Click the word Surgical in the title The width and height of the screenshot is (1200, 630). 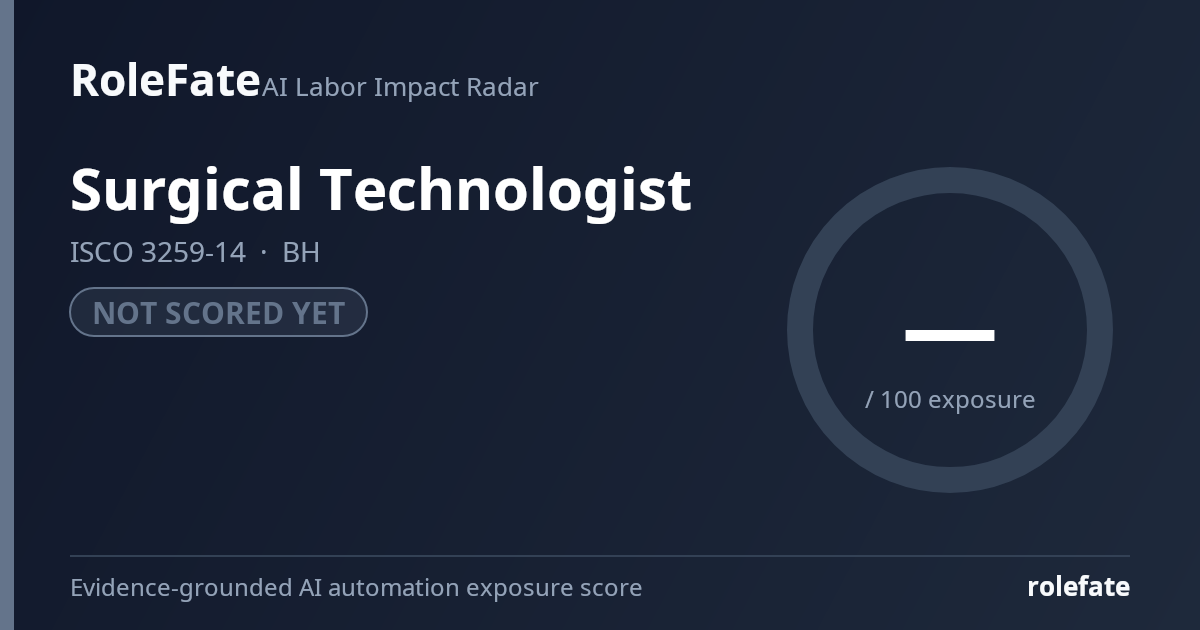click(187, 190)
